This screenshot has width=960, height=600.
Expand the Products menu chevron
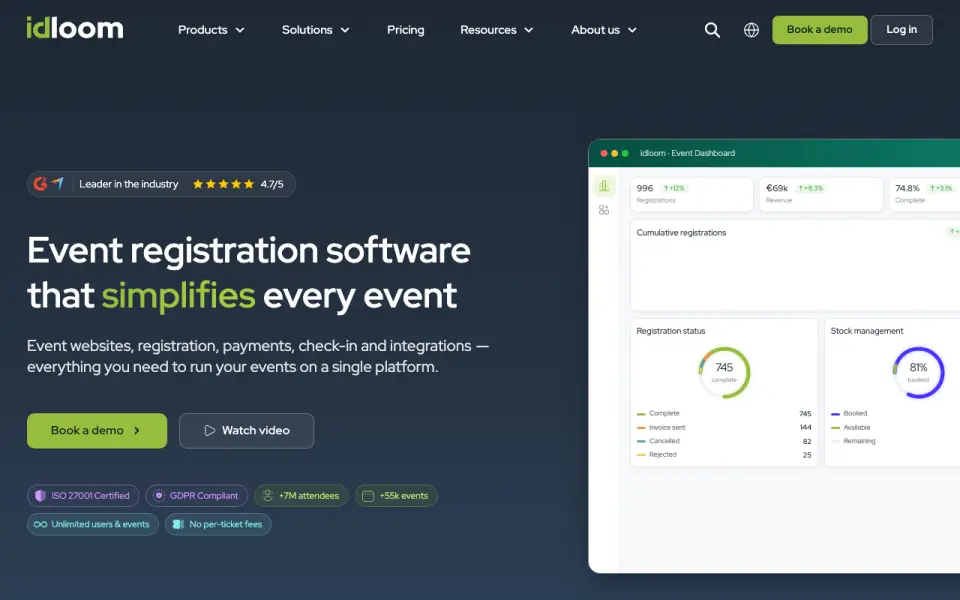click(240, 30)
